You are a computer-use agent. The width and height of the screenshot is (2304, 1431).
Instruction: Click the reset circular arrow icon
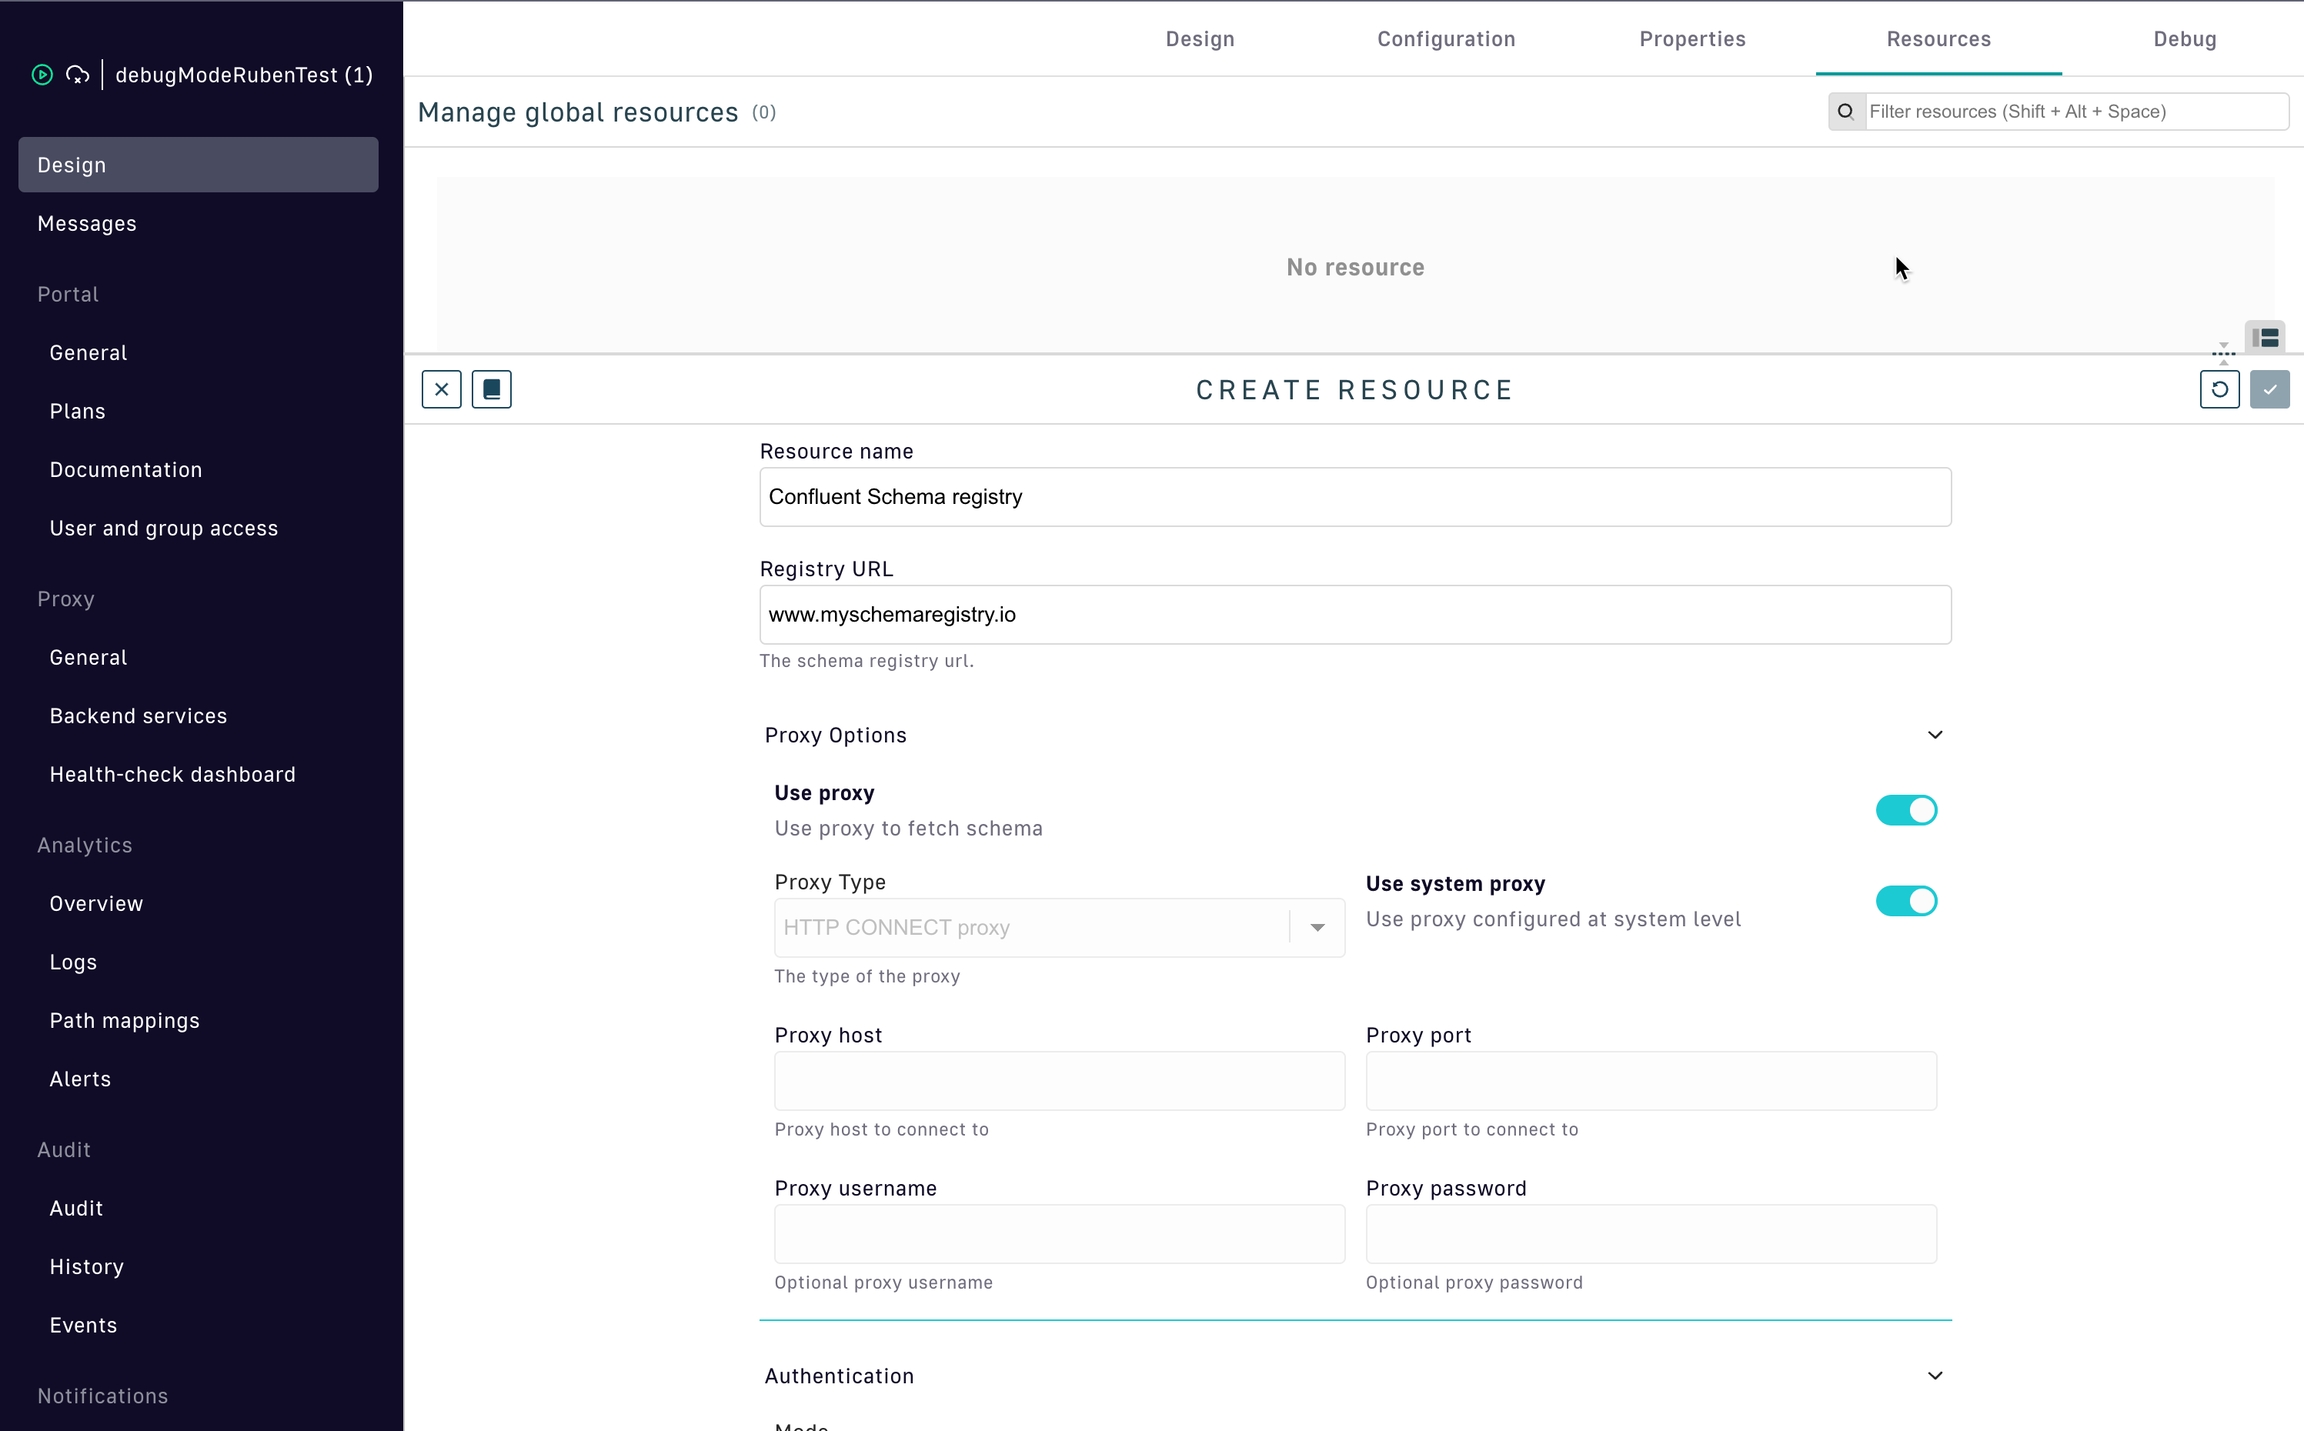click(x=2219, y=390)
